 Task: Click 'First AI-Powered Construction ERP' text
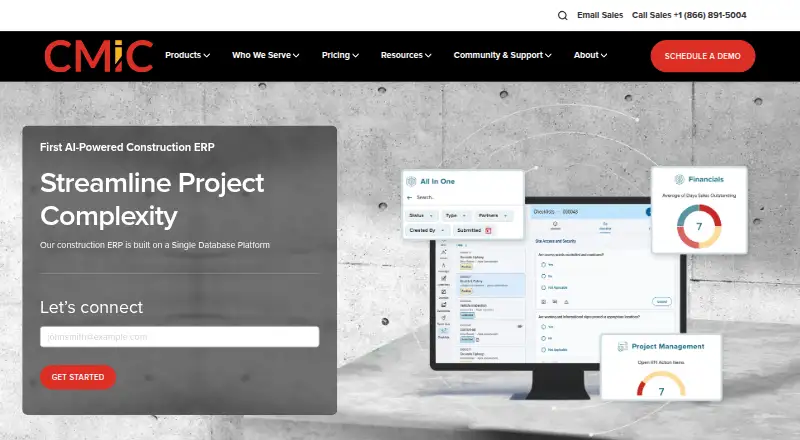coord(127,147)
